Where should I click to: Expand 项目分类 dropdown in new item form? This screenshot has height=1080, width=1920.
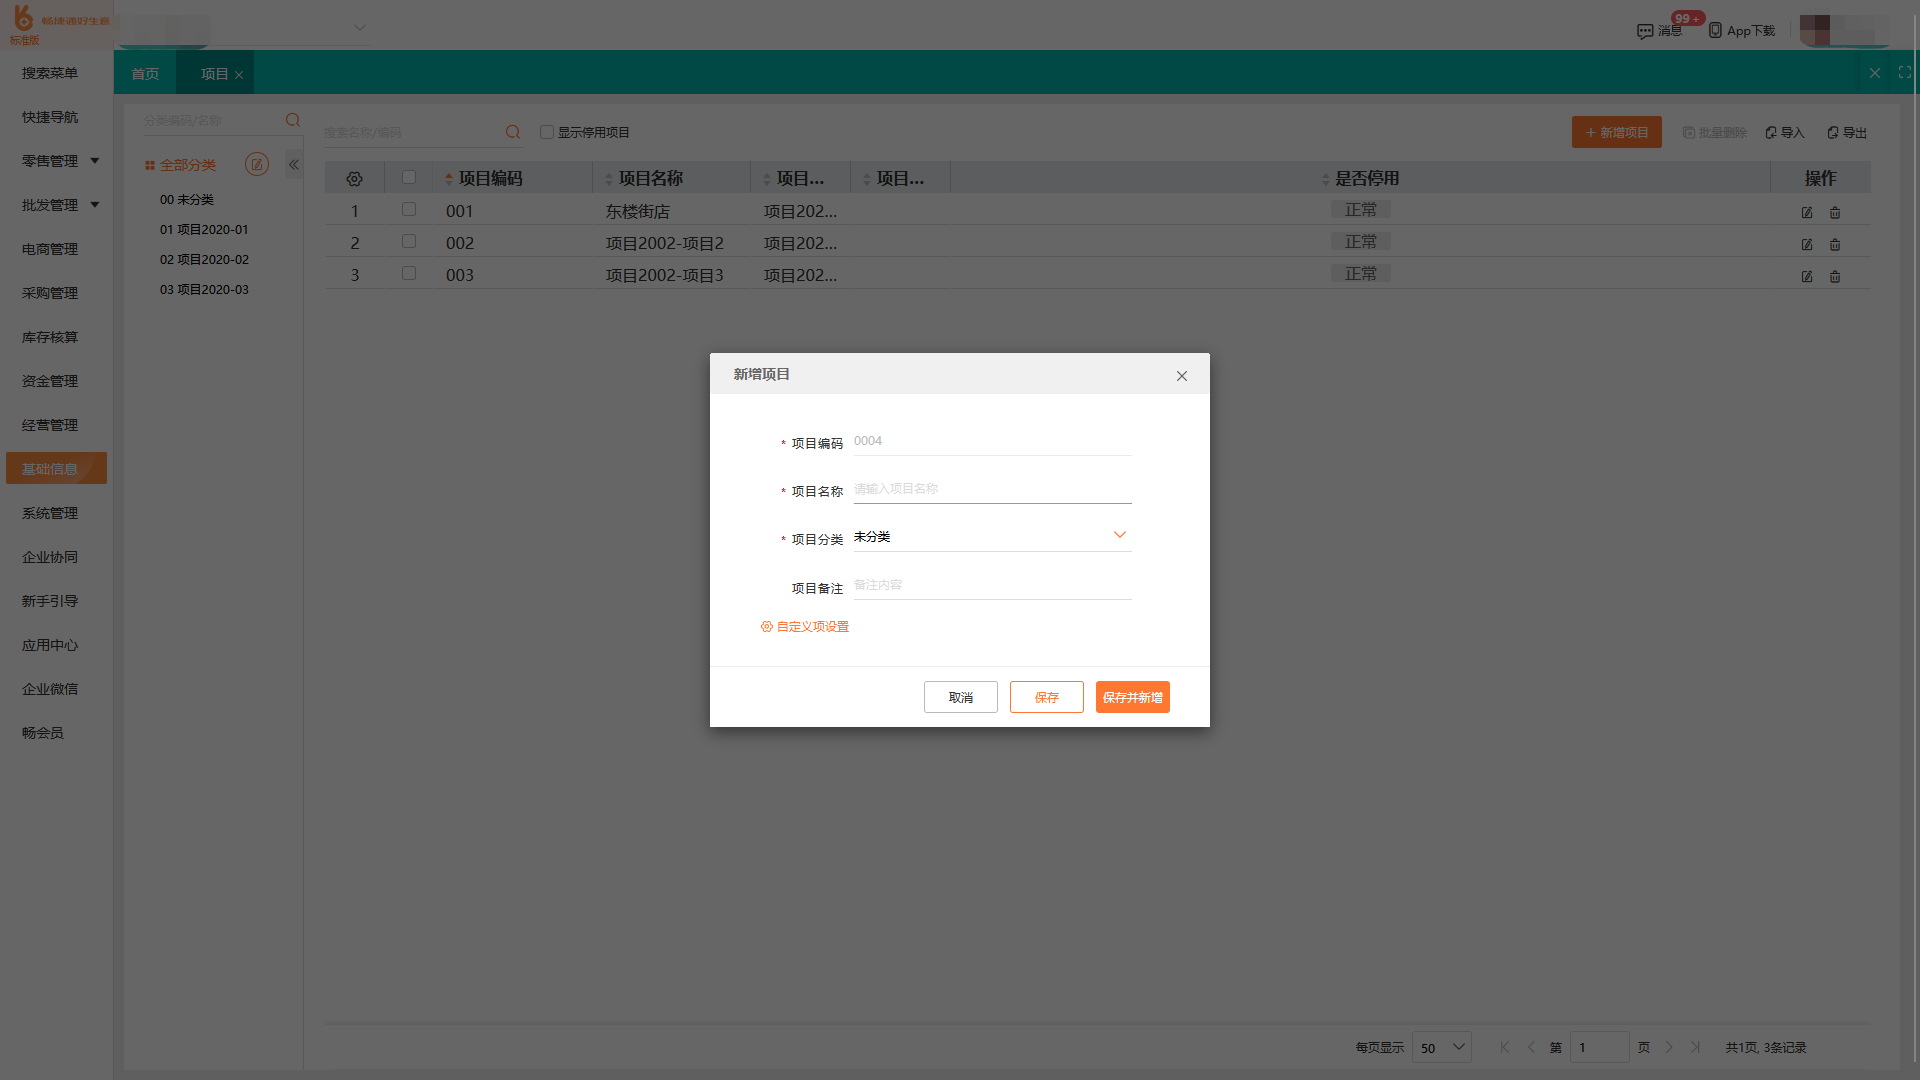coord(1120,535)
